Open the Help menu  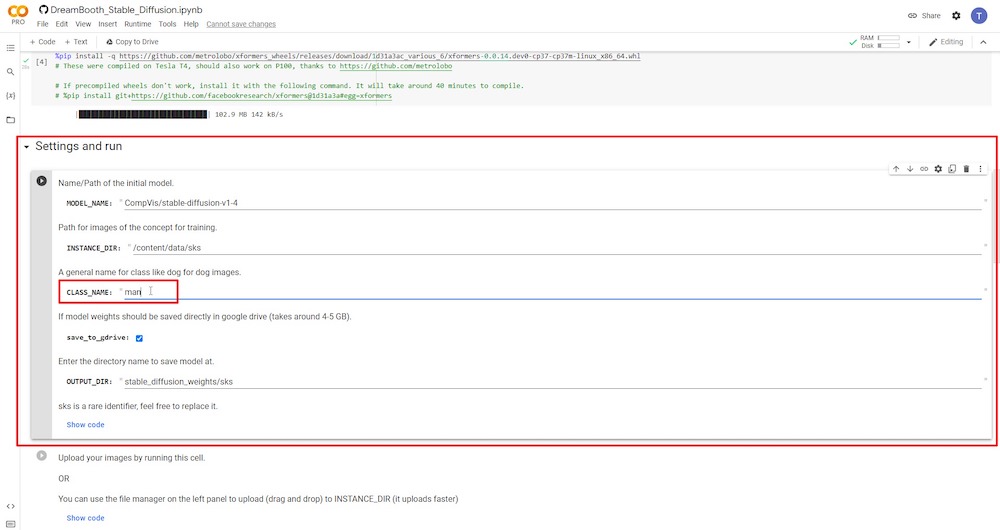(191, 24)
